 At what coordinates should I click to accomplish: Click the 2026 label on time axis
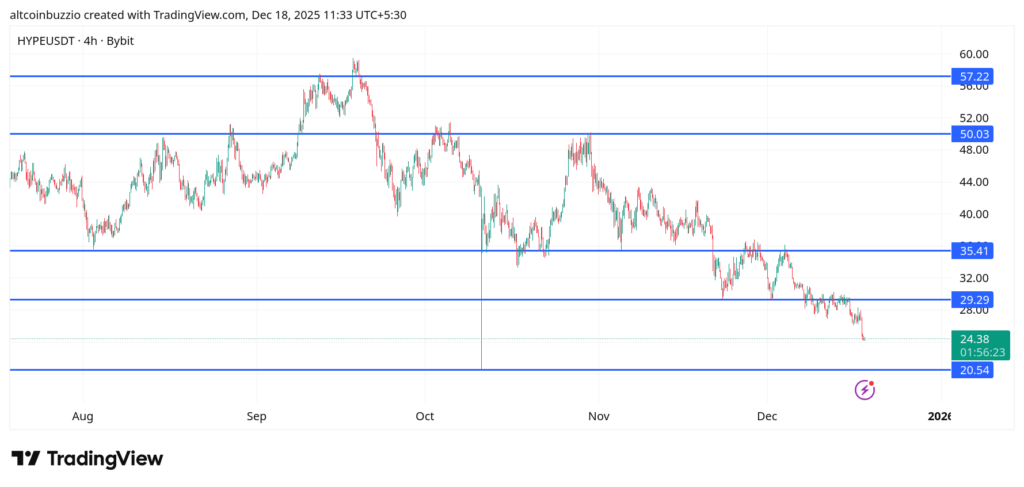click(939, 415)
